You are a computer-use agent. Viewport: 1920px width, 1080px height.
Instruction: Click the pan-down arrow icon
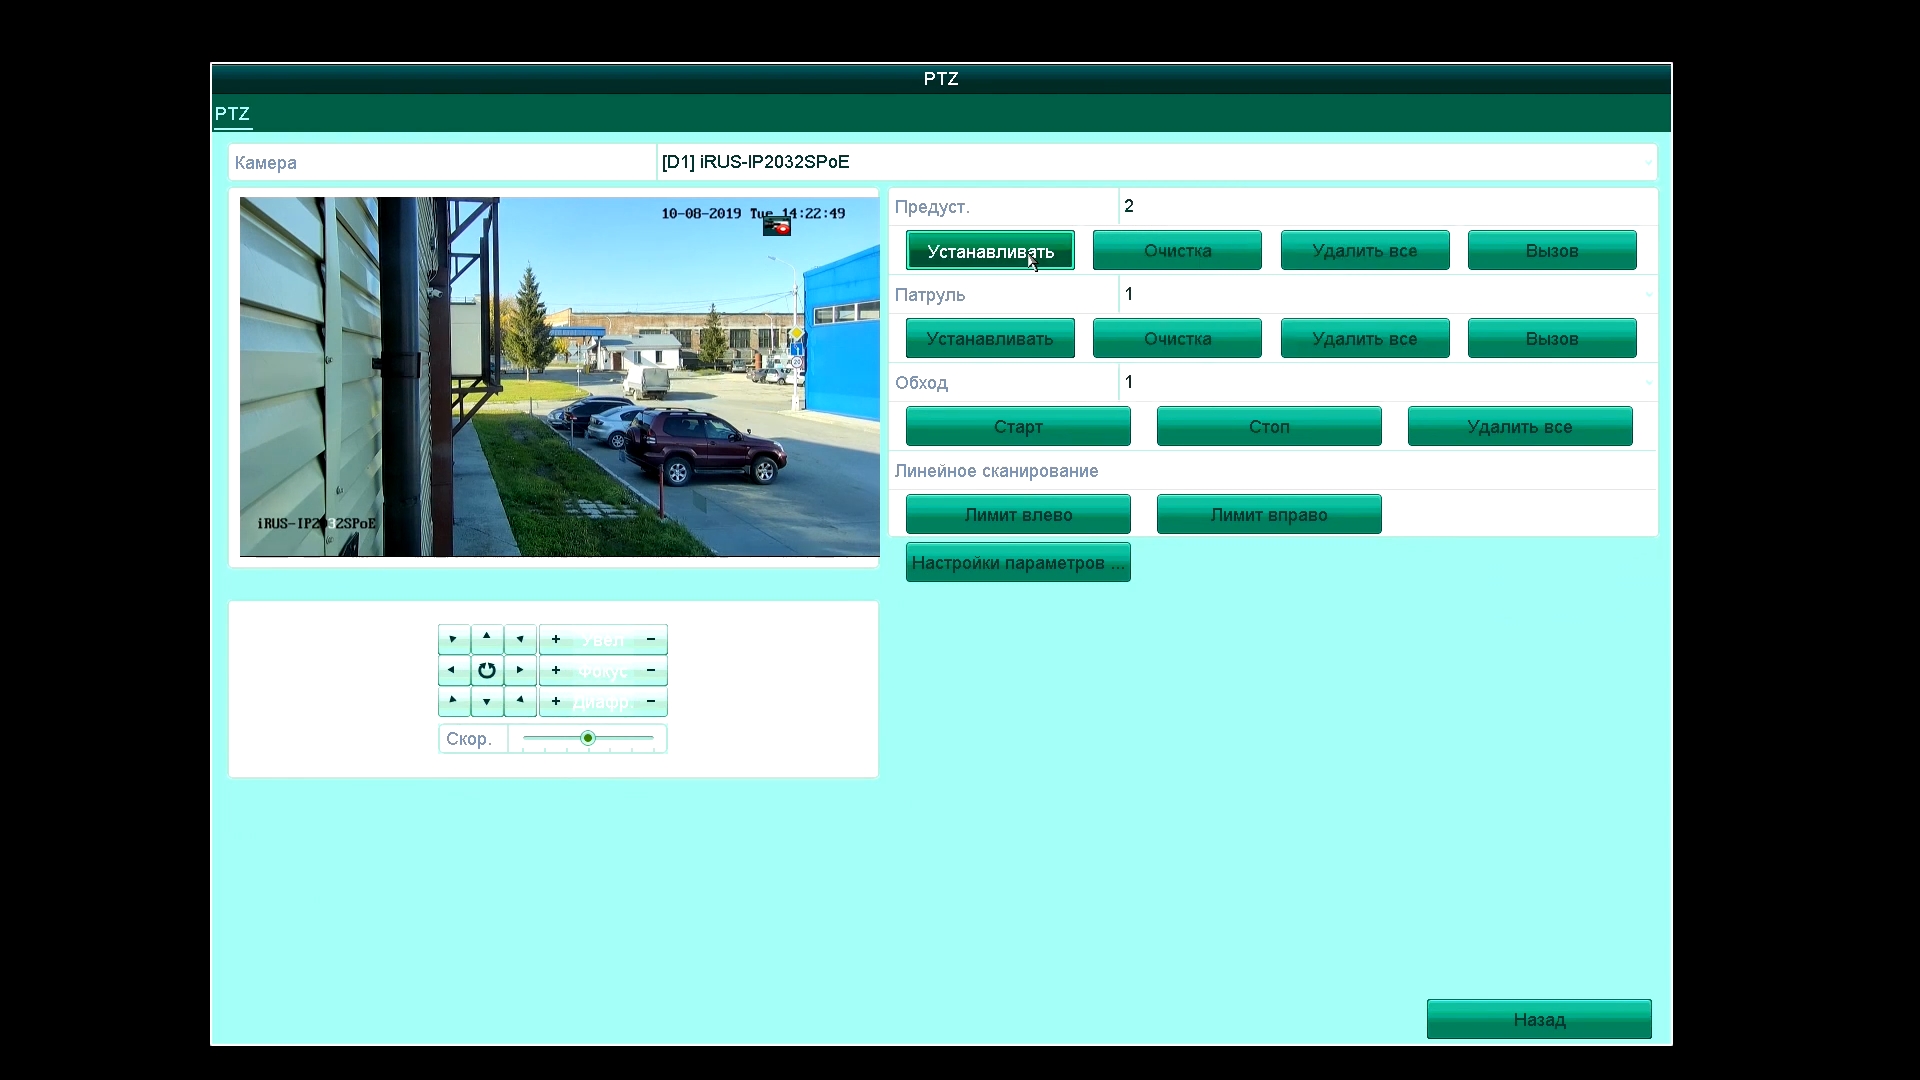[487, 702]
